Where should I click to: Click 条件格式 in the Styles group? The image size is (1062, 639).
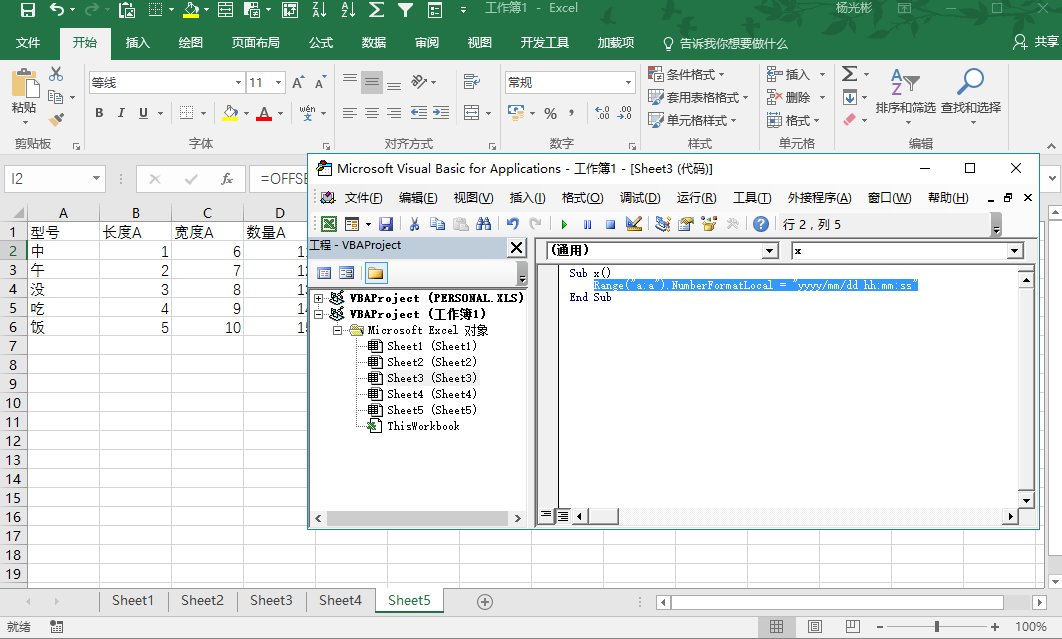point(693,73)
